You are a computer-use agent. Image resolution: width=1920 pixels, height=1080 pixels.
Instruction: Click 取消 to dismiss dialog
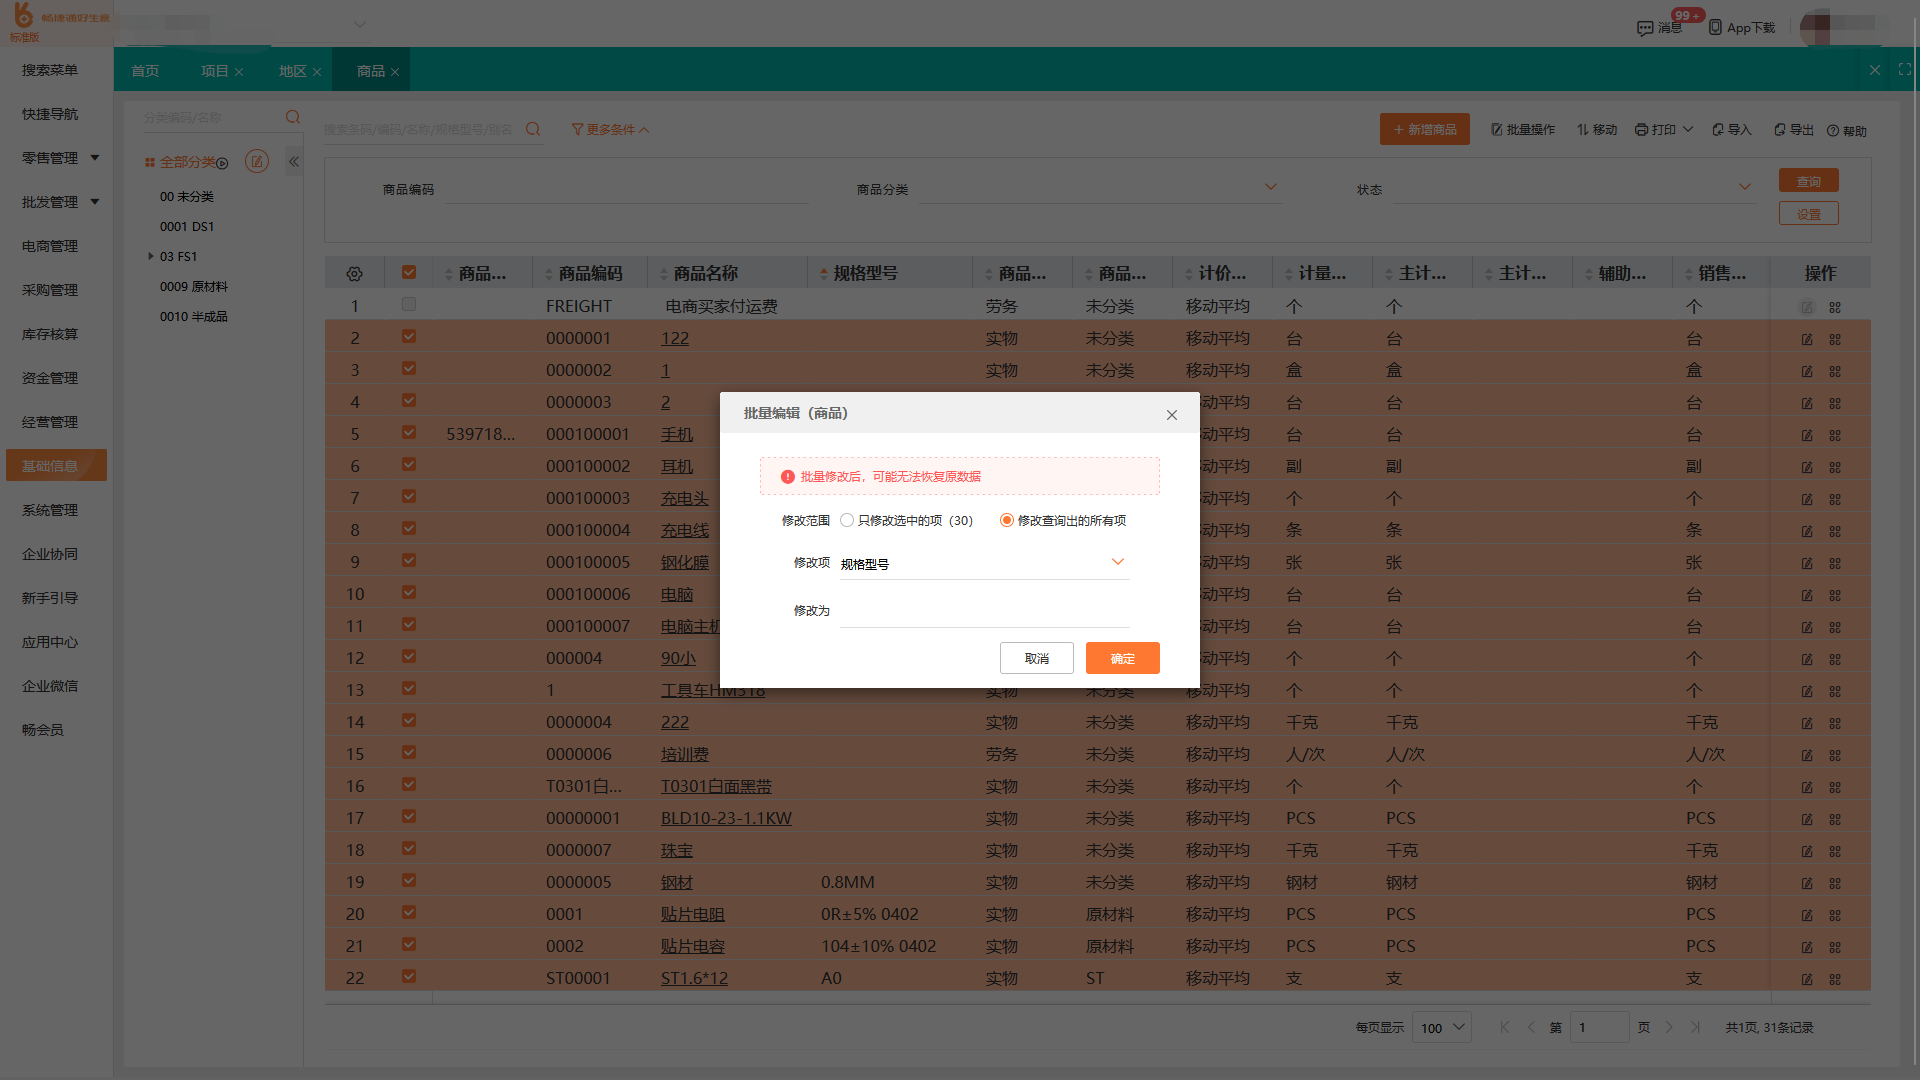pos(1036,658)
